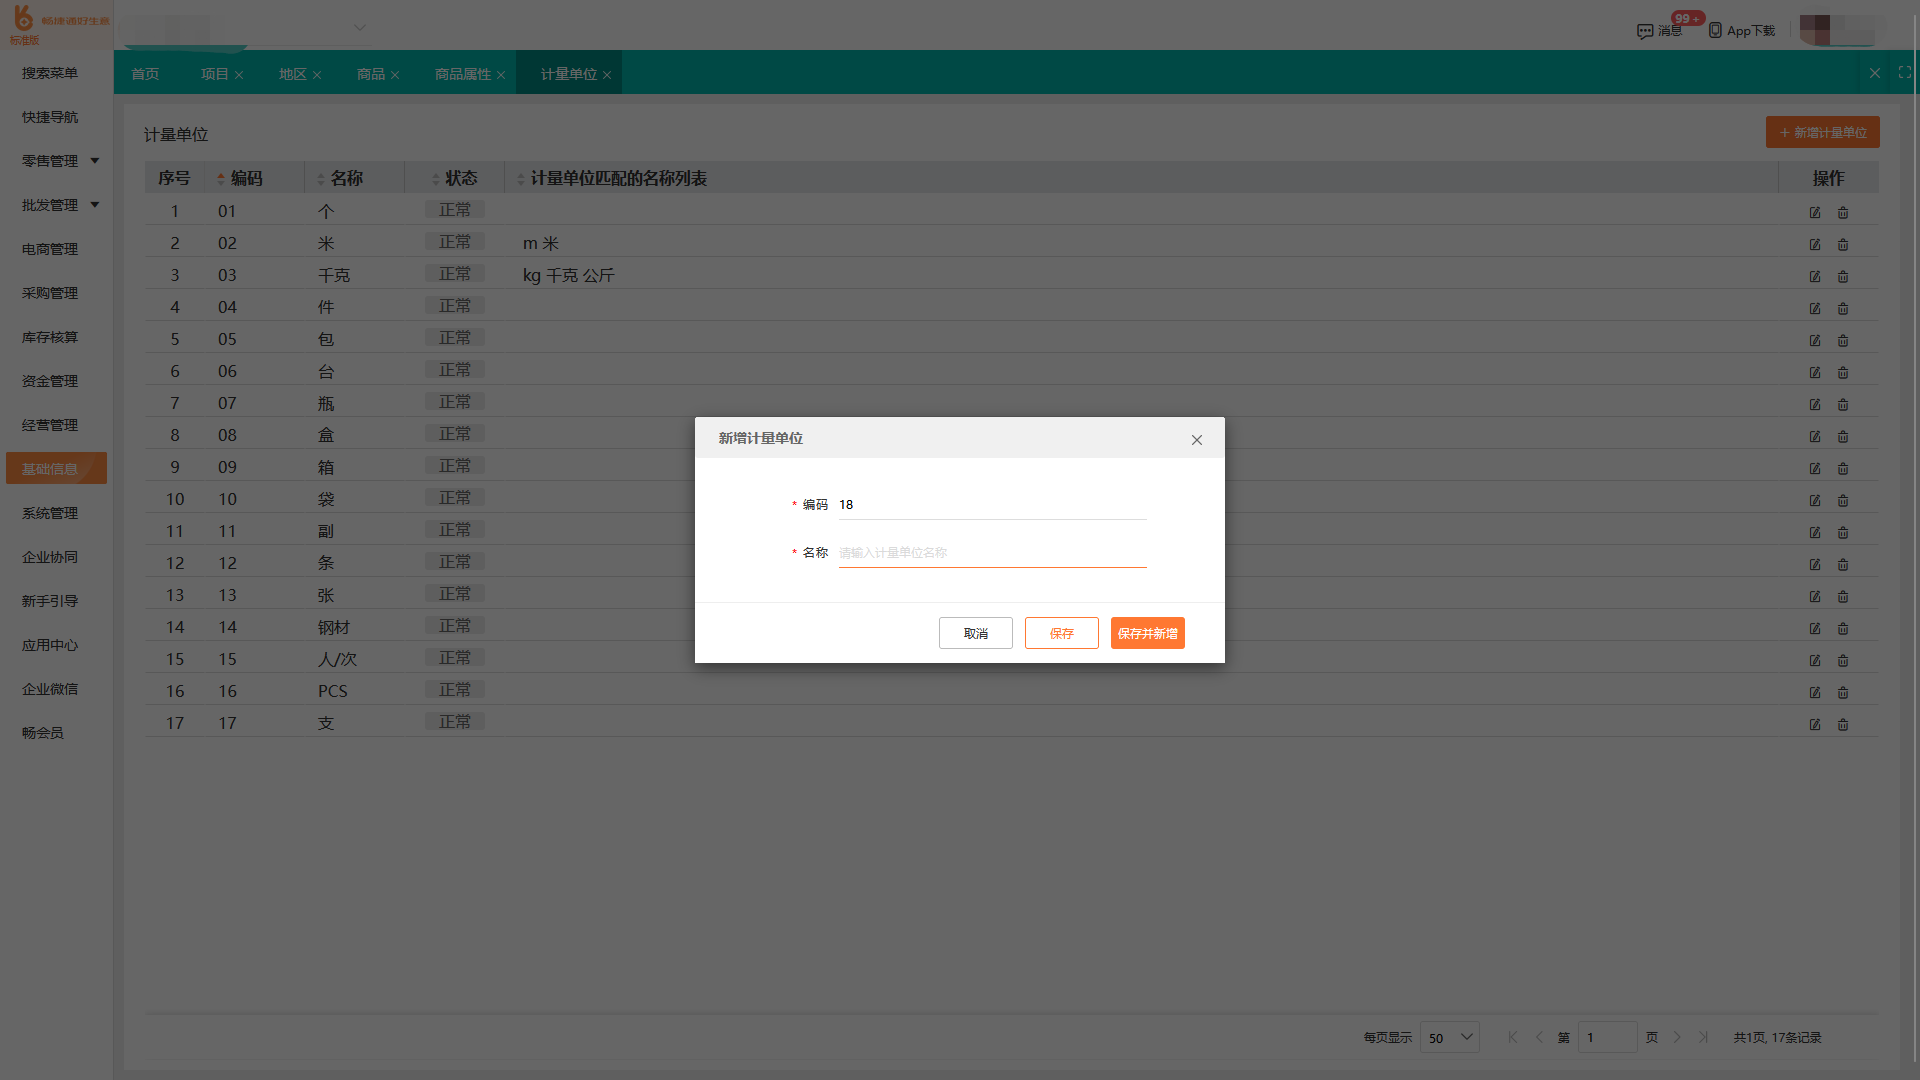
Task: Click the edit icon for row 9
Action: pos(1815,467)
